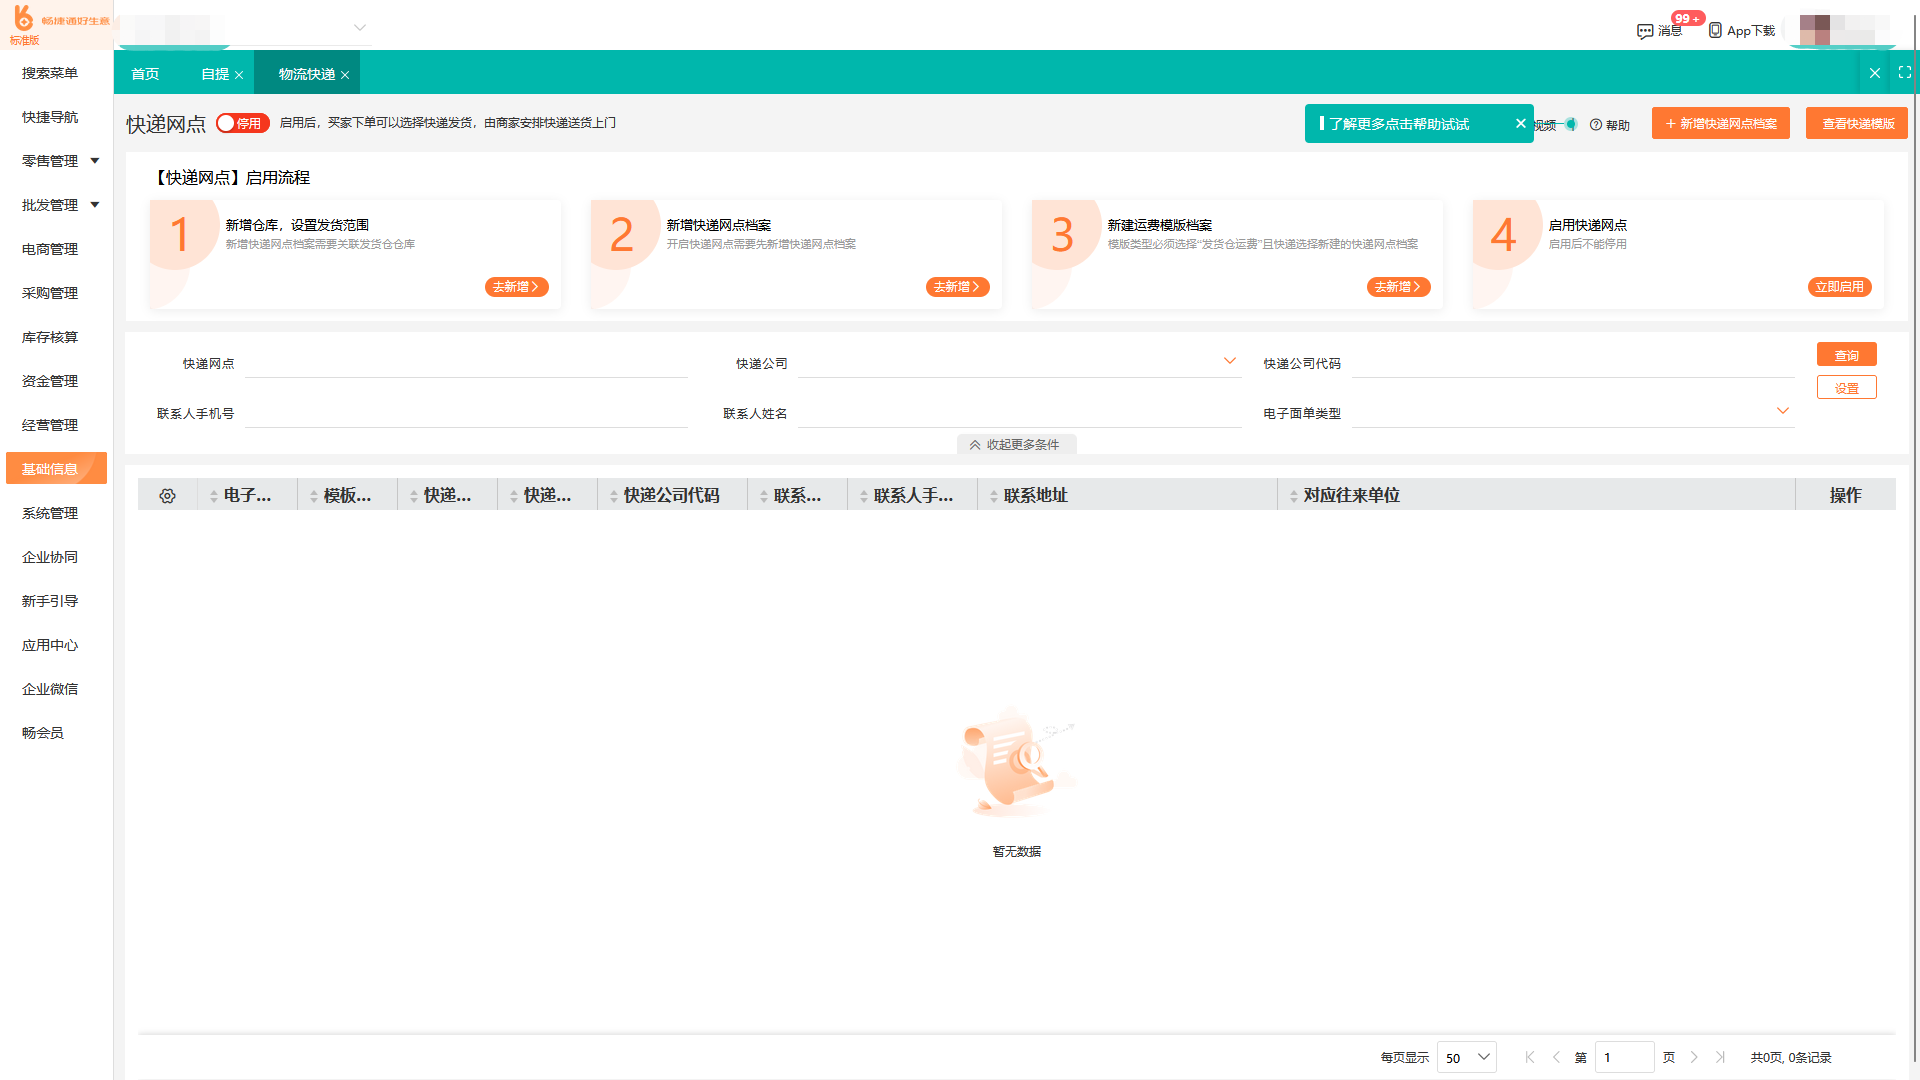Select 物流快递 tab
The width and height of the screenshot is (1920, 1080).
(307, 73)
